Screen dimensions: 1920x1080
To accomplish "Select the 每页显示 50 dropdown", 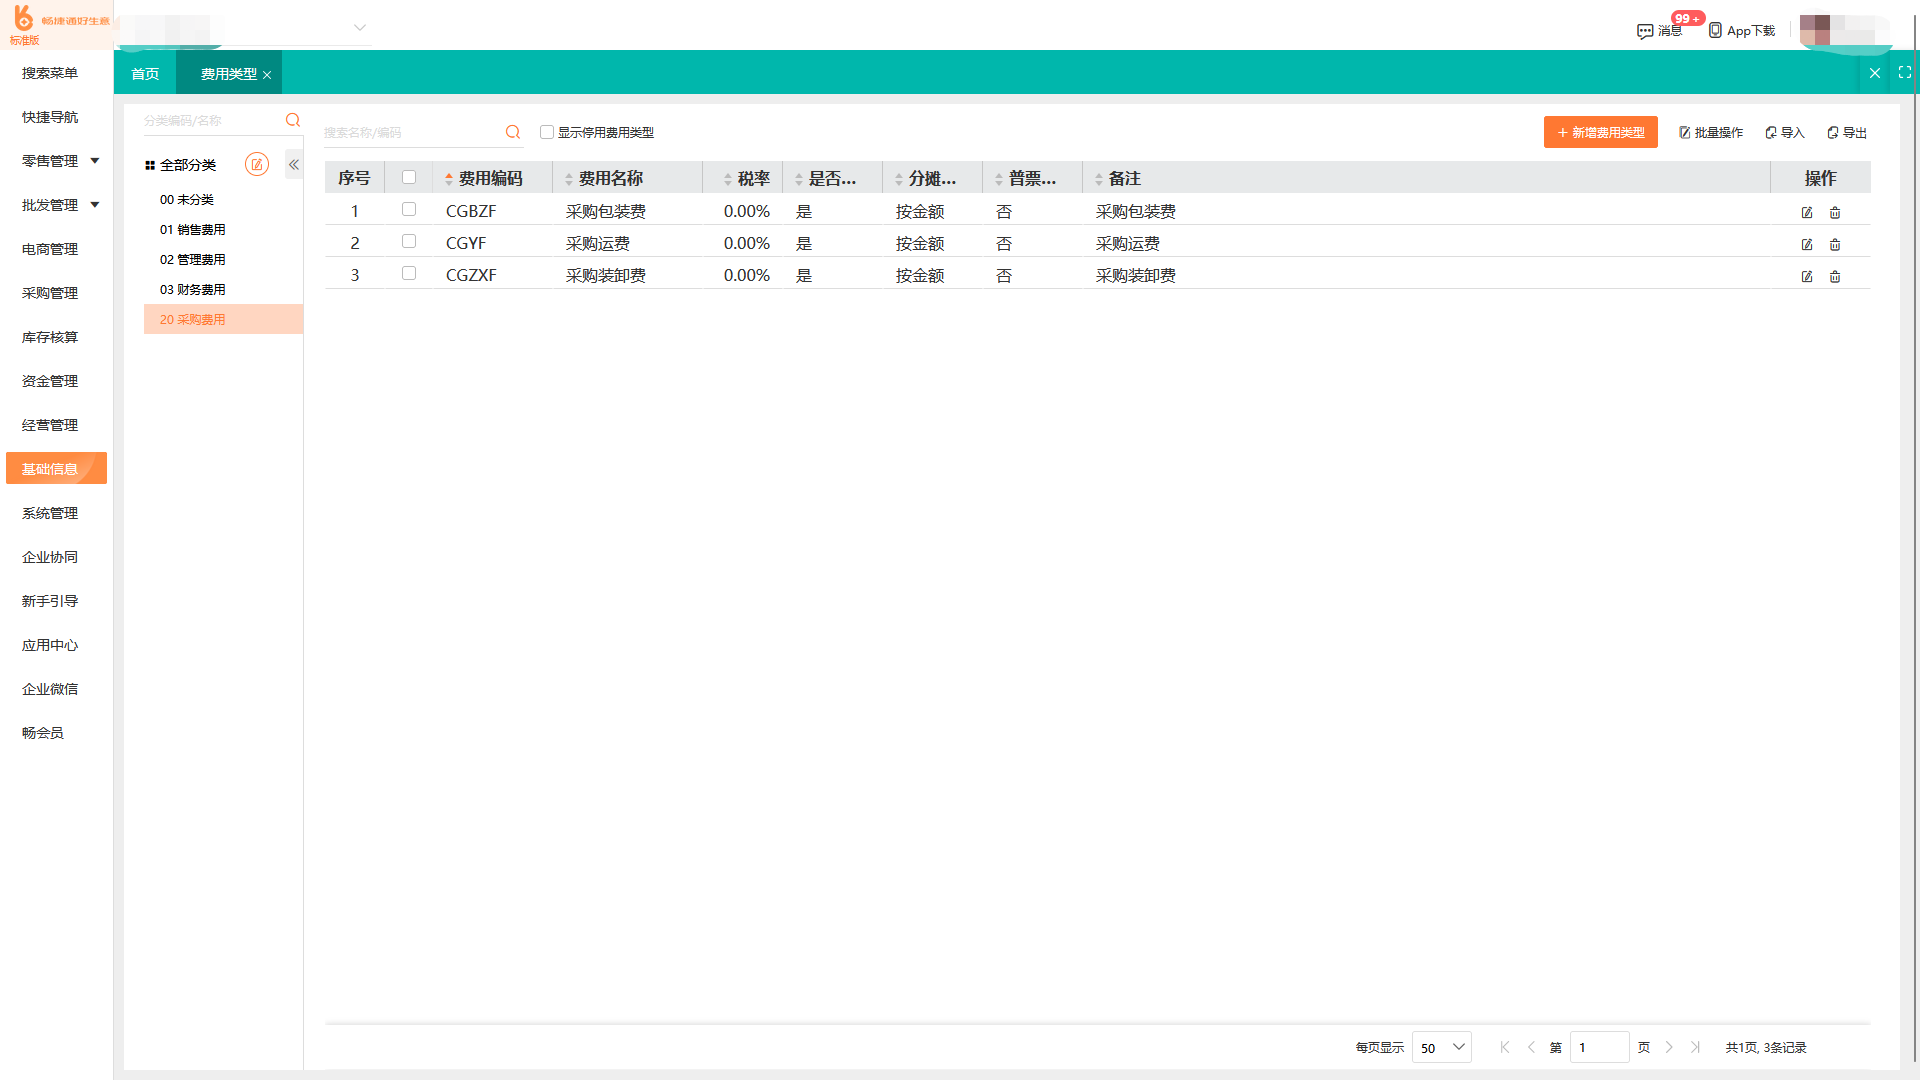I will coord(1440,1047).
